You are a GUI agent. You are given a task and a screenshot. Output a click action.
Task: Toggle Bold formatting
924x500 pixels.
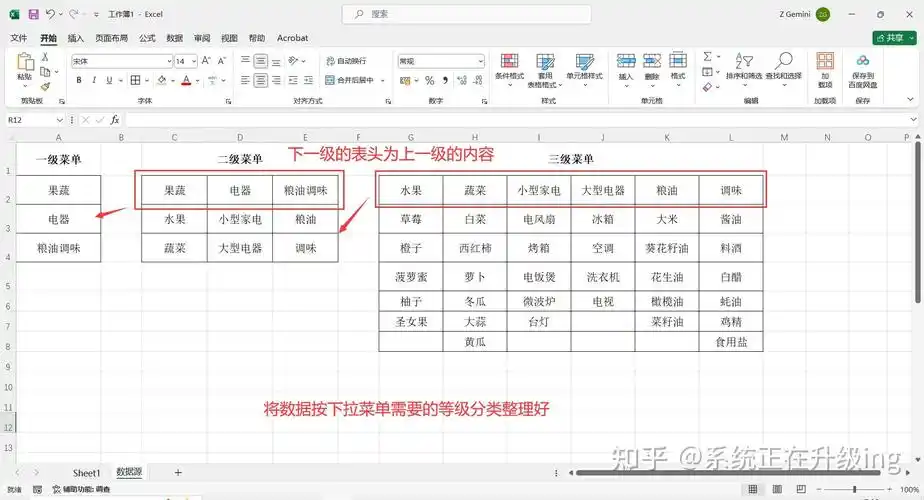[x=77, y=80]
